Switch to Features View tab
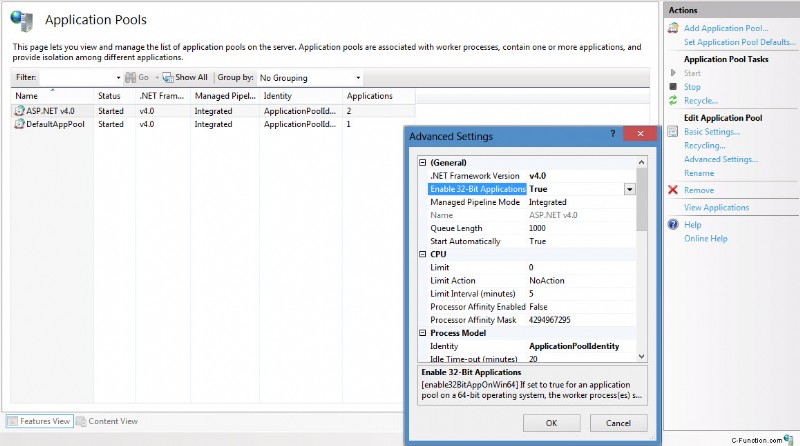 (x=39, y=422)
